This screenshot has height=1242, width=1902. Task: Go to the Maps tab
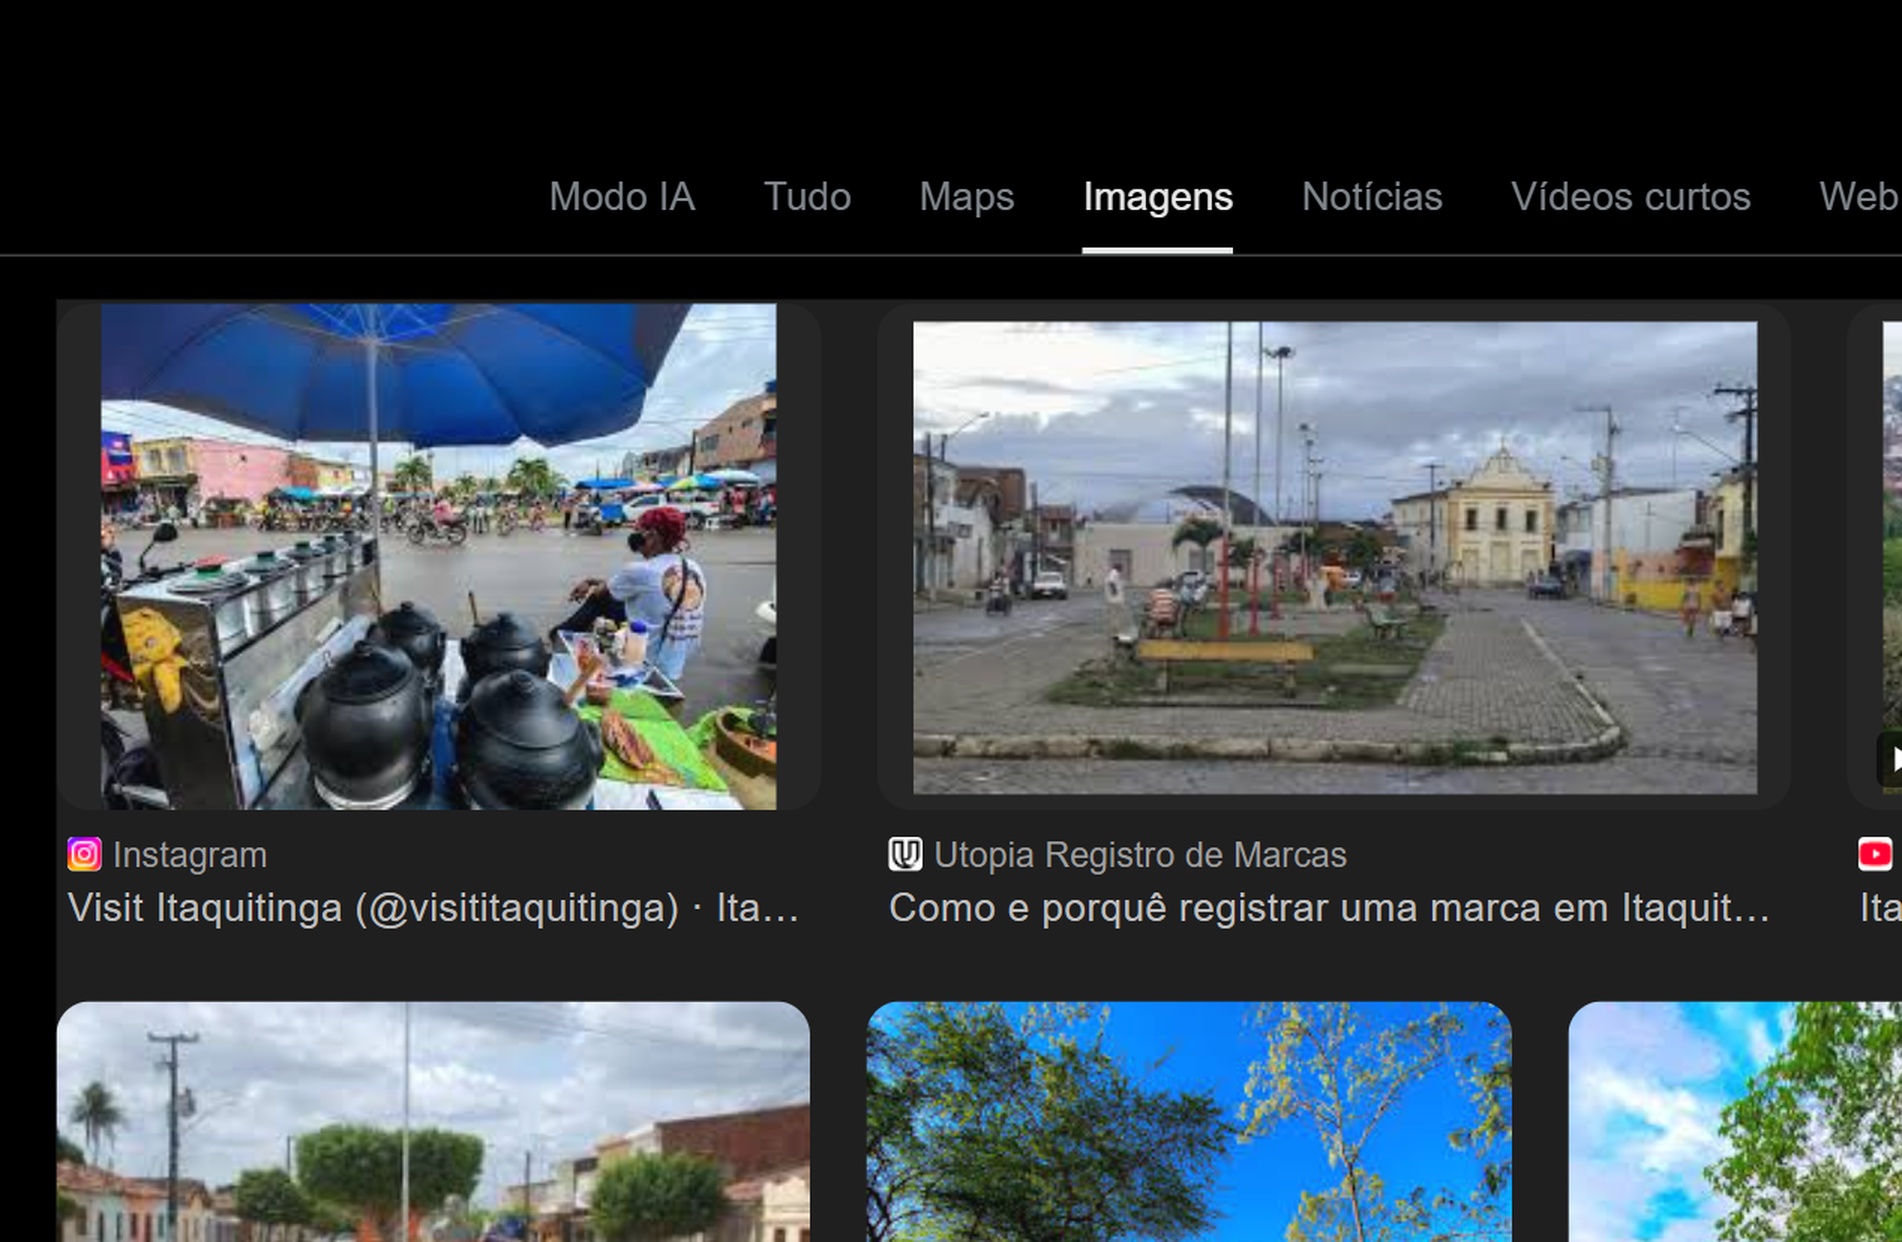pos(966,197)
